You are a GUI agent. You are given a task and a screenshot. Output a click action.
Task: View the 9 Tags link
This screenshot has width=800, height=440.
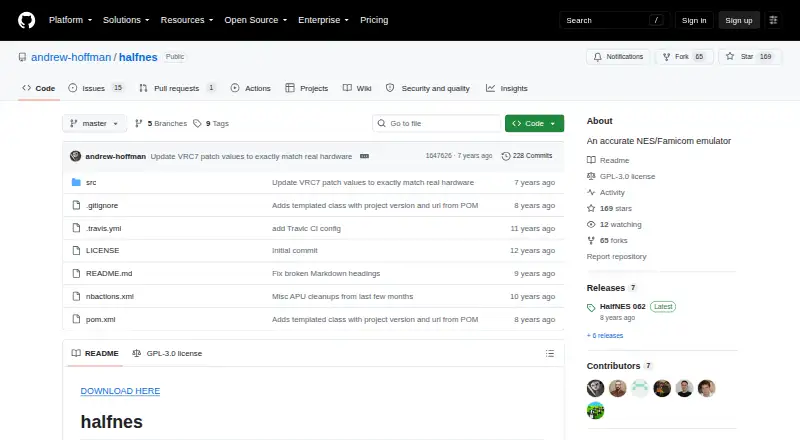point(211,124)
